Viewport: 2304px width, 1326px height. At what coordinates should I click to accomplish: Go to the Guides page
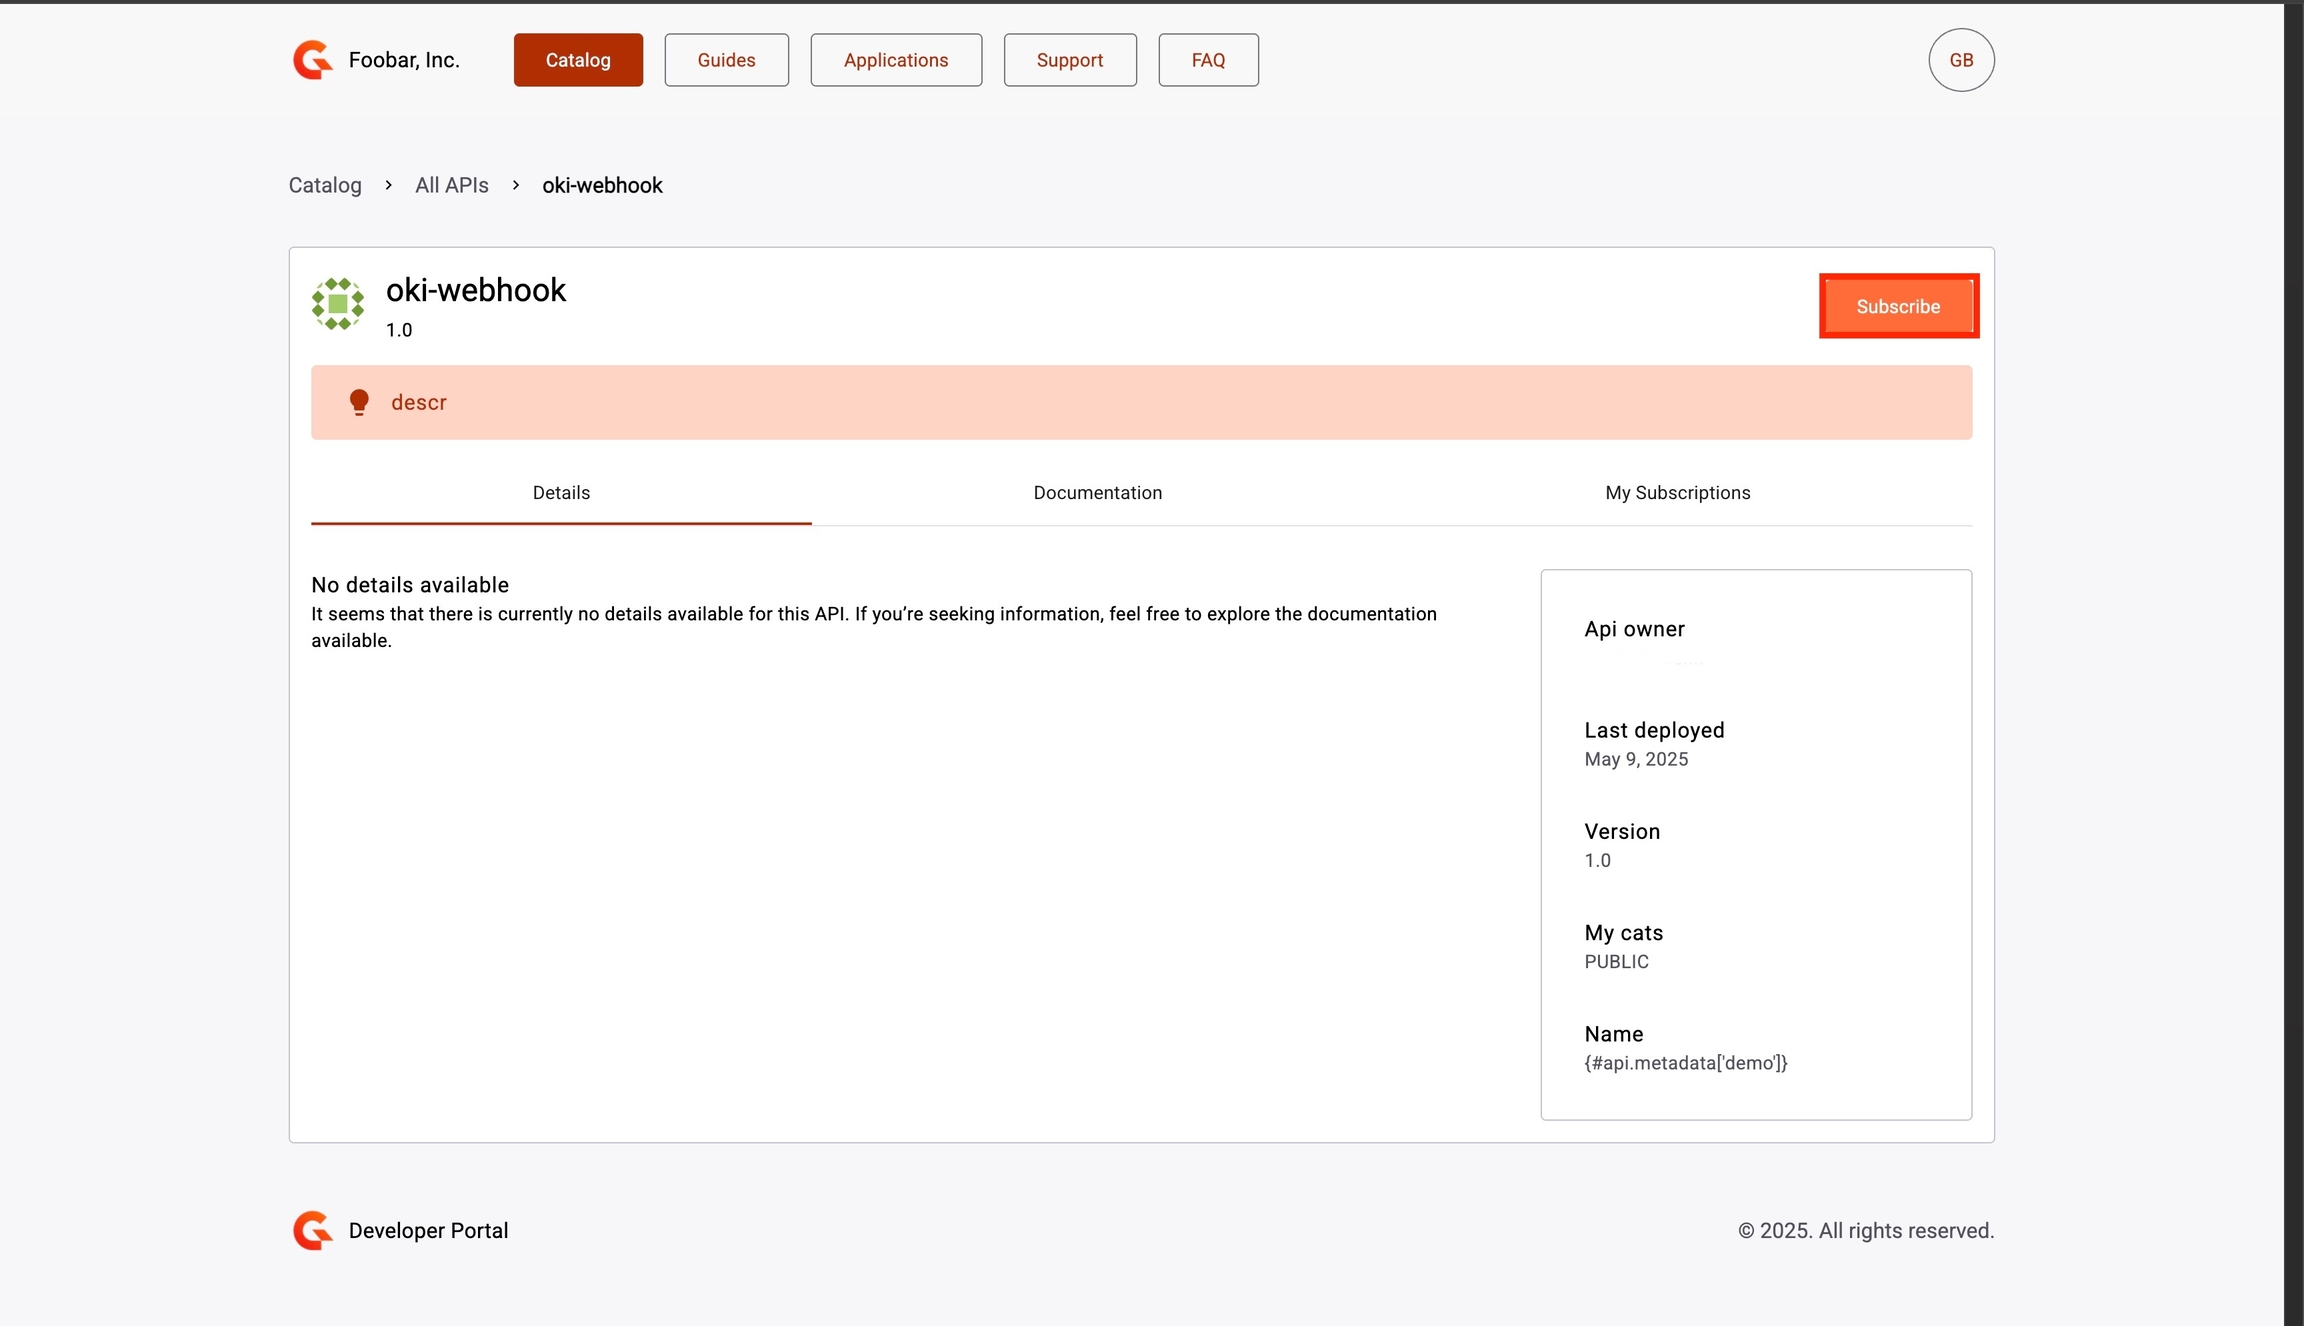(x=726, y=60)
